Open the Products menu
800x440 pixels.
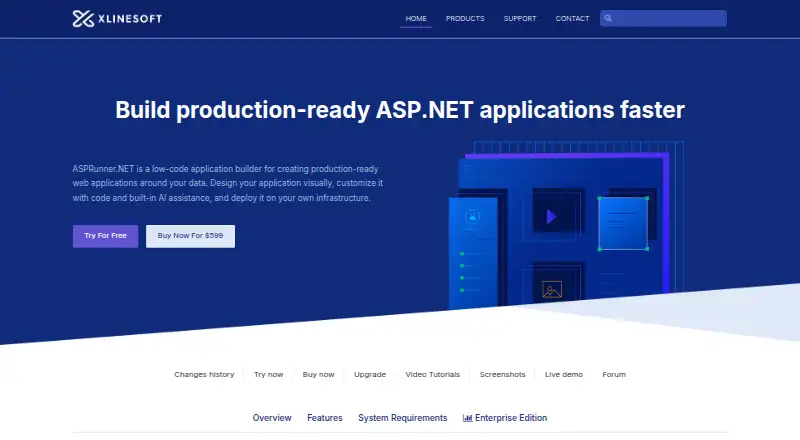[465, 18]
